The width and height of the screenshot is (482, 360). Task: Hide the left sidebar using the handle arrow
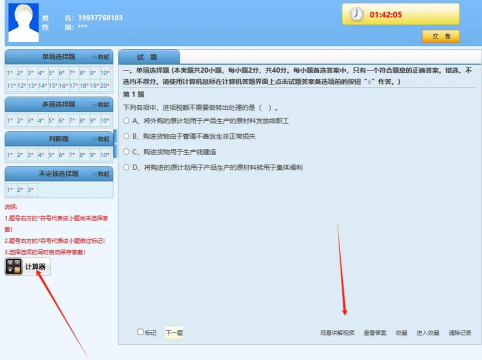click(115, 143)
